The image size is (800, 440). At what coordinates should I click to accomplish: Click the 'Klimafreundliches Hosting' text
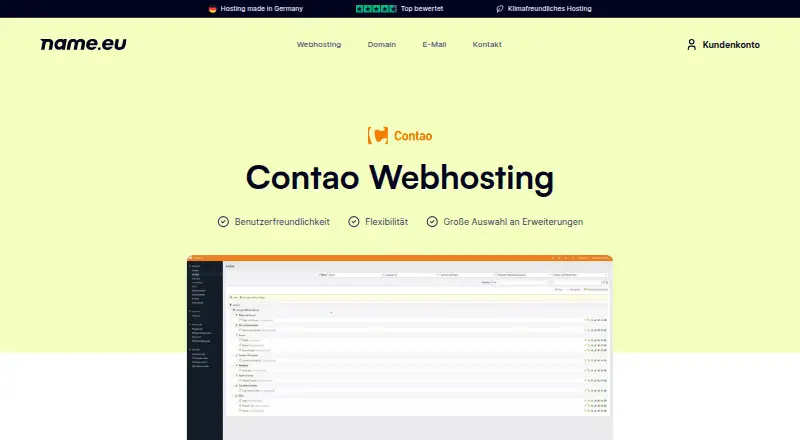click(549, 9)
